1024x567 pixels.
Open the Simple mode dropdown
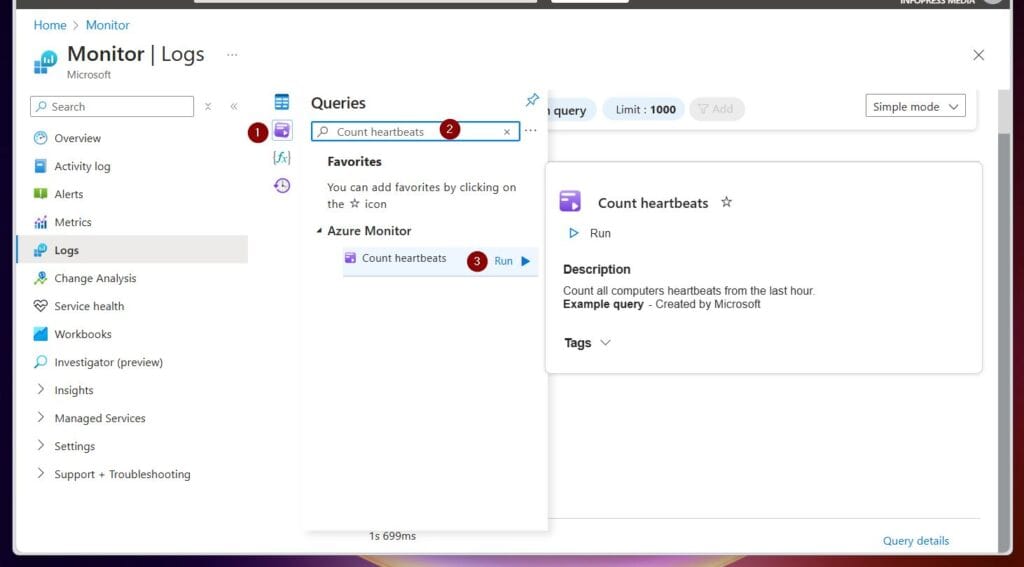[x=915, y=106]
